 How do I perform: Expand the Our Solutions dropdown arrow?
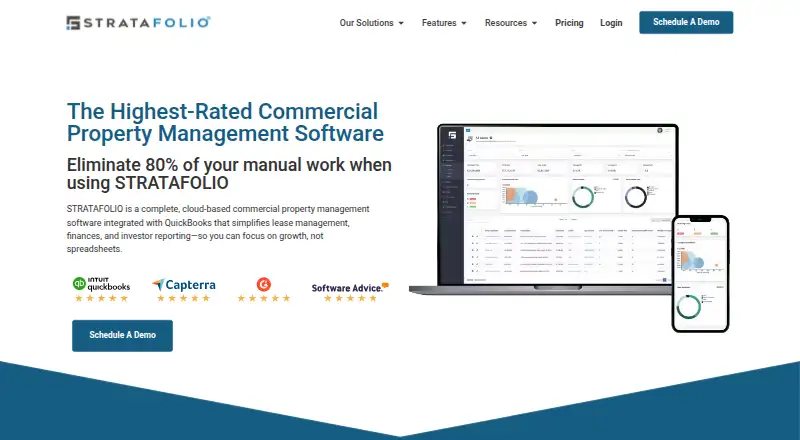click(401, 23)
